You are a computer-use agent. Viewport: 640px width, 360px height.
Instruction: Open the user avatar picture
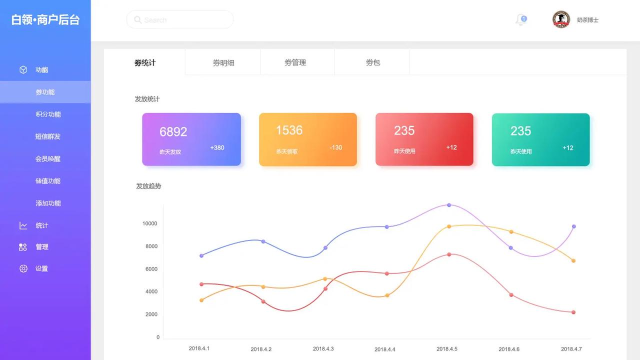tap(561, 20)
